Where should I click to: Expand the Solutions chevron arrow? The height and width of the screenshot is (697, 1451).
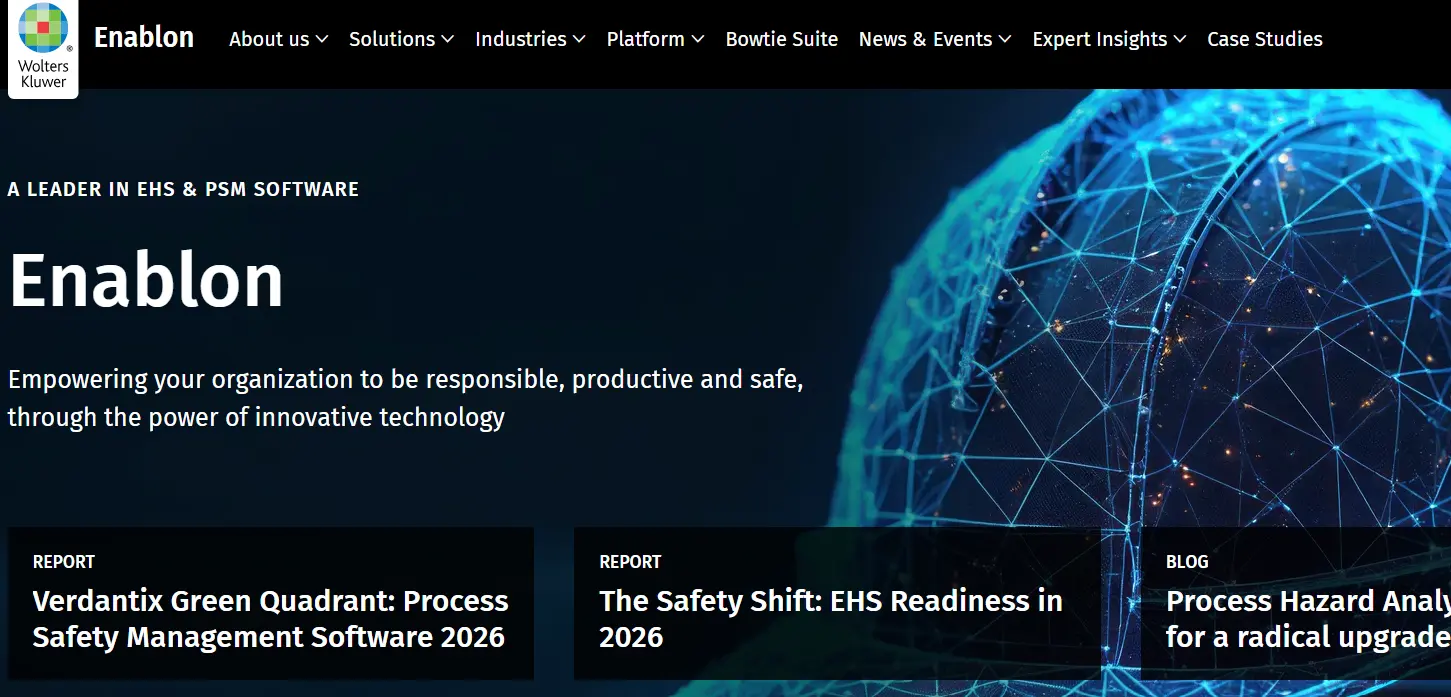pyautogui.click(x=448, y=39)
